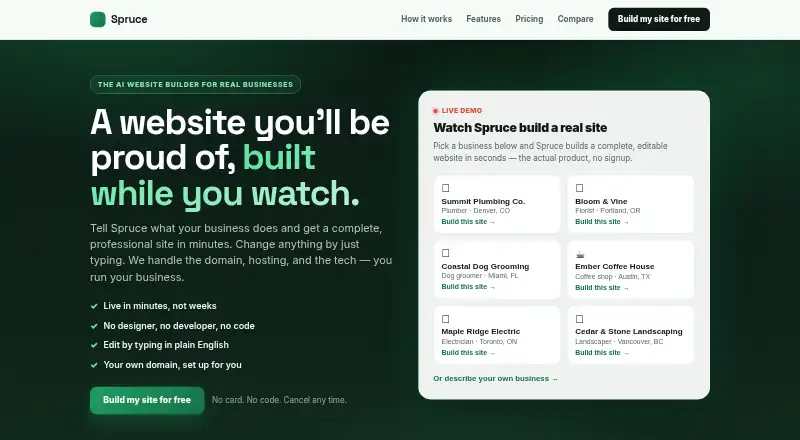Click the Cedar & Stone Landscaping card icon
This screenshot has width=800, height=440.
(579, 319)
